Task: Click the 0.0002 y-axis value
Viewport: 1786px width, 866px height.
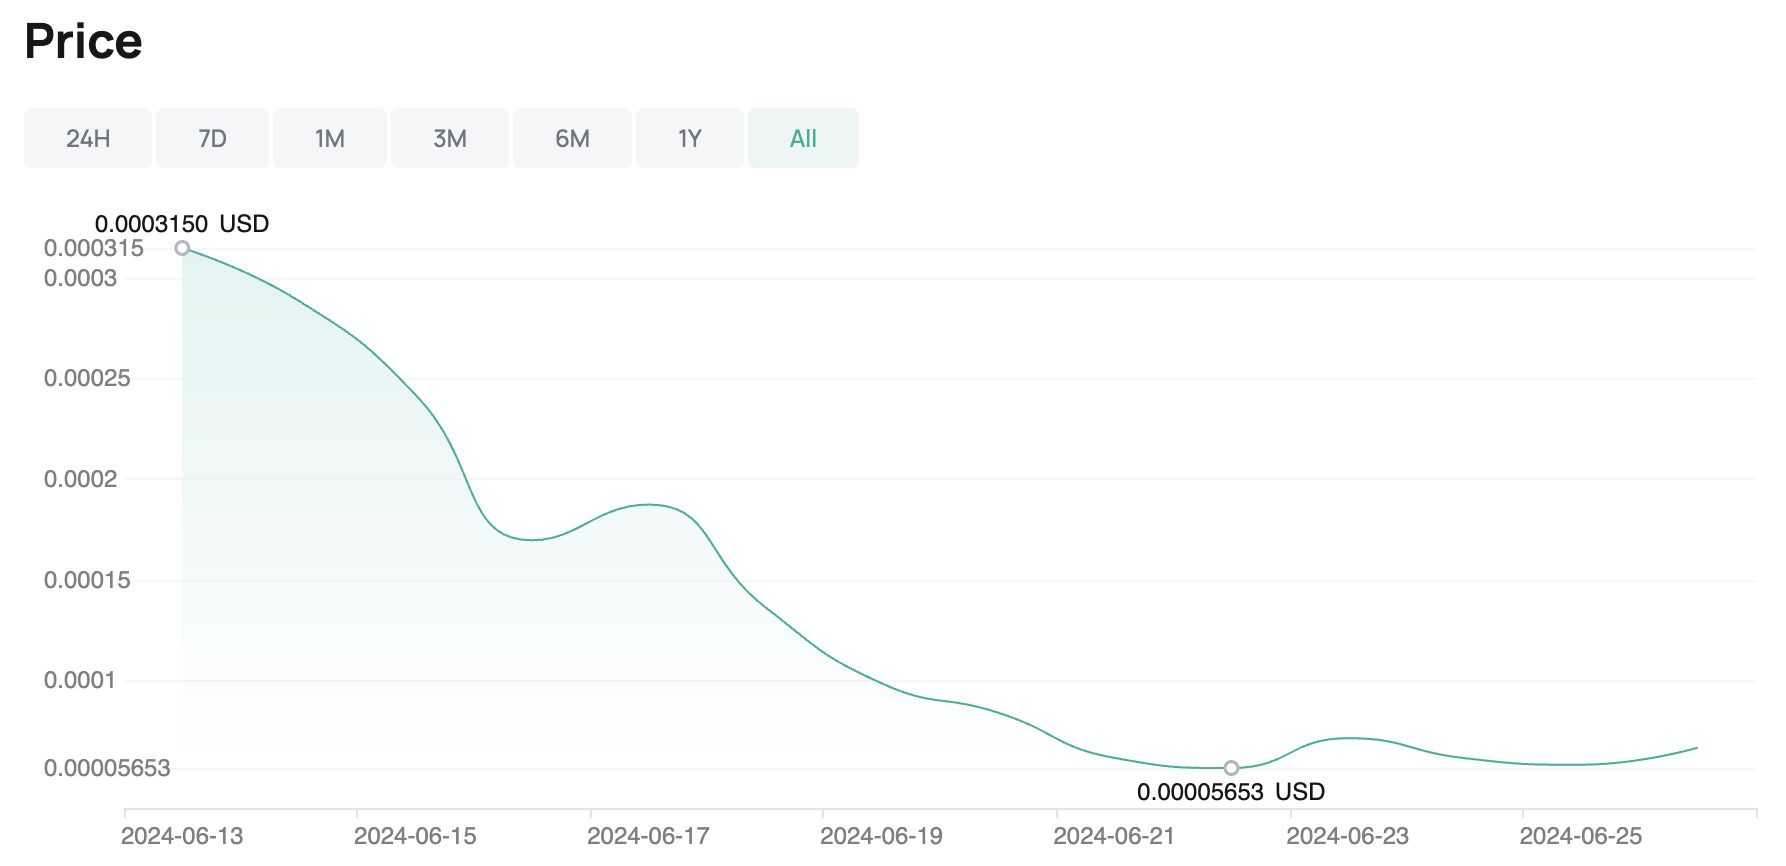Action: 80,479
